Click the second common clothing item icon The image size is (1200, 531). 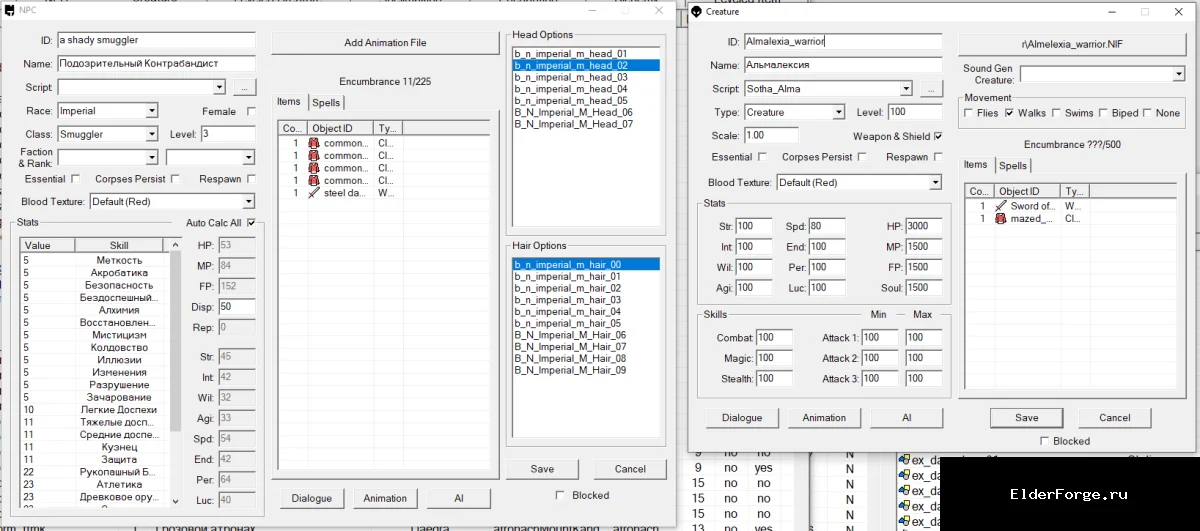pyautogui.click(x=314, y=156)
